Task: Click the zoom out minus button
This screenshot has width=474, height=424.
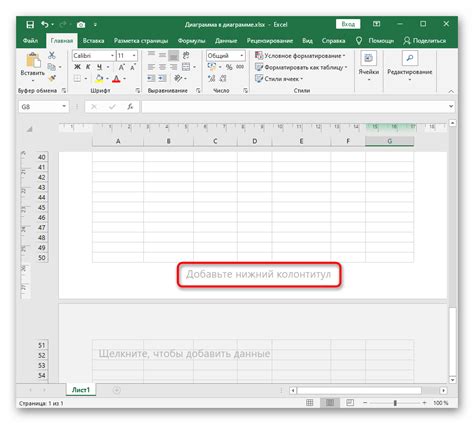Action: coord(365,403)
